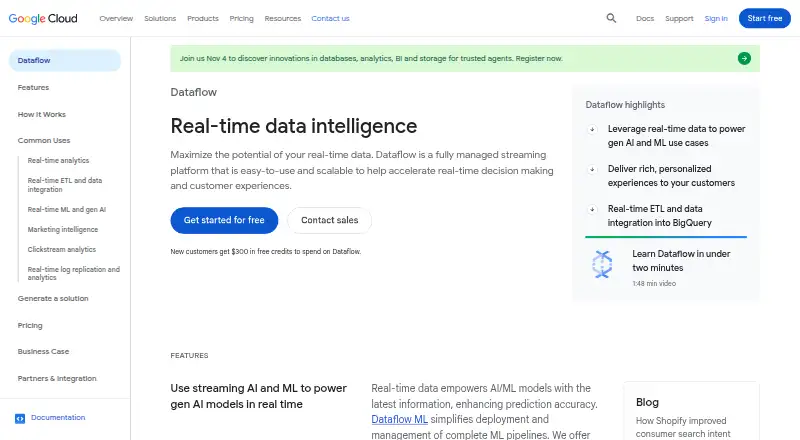Click 'Leverage real-time data' highlight text
The height and width of the screenshot is (440, 800).
click(676, 136)
